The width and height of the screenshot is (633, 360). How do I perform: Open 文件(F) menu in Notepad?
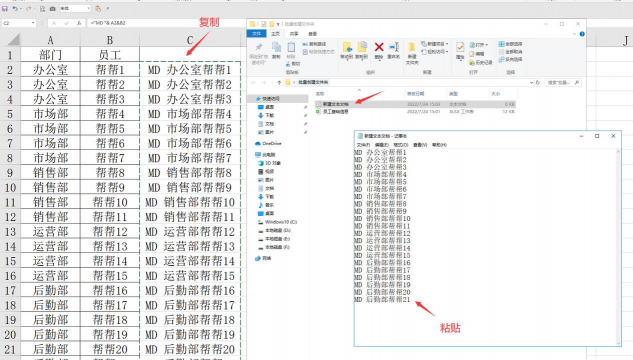point(363,145)
